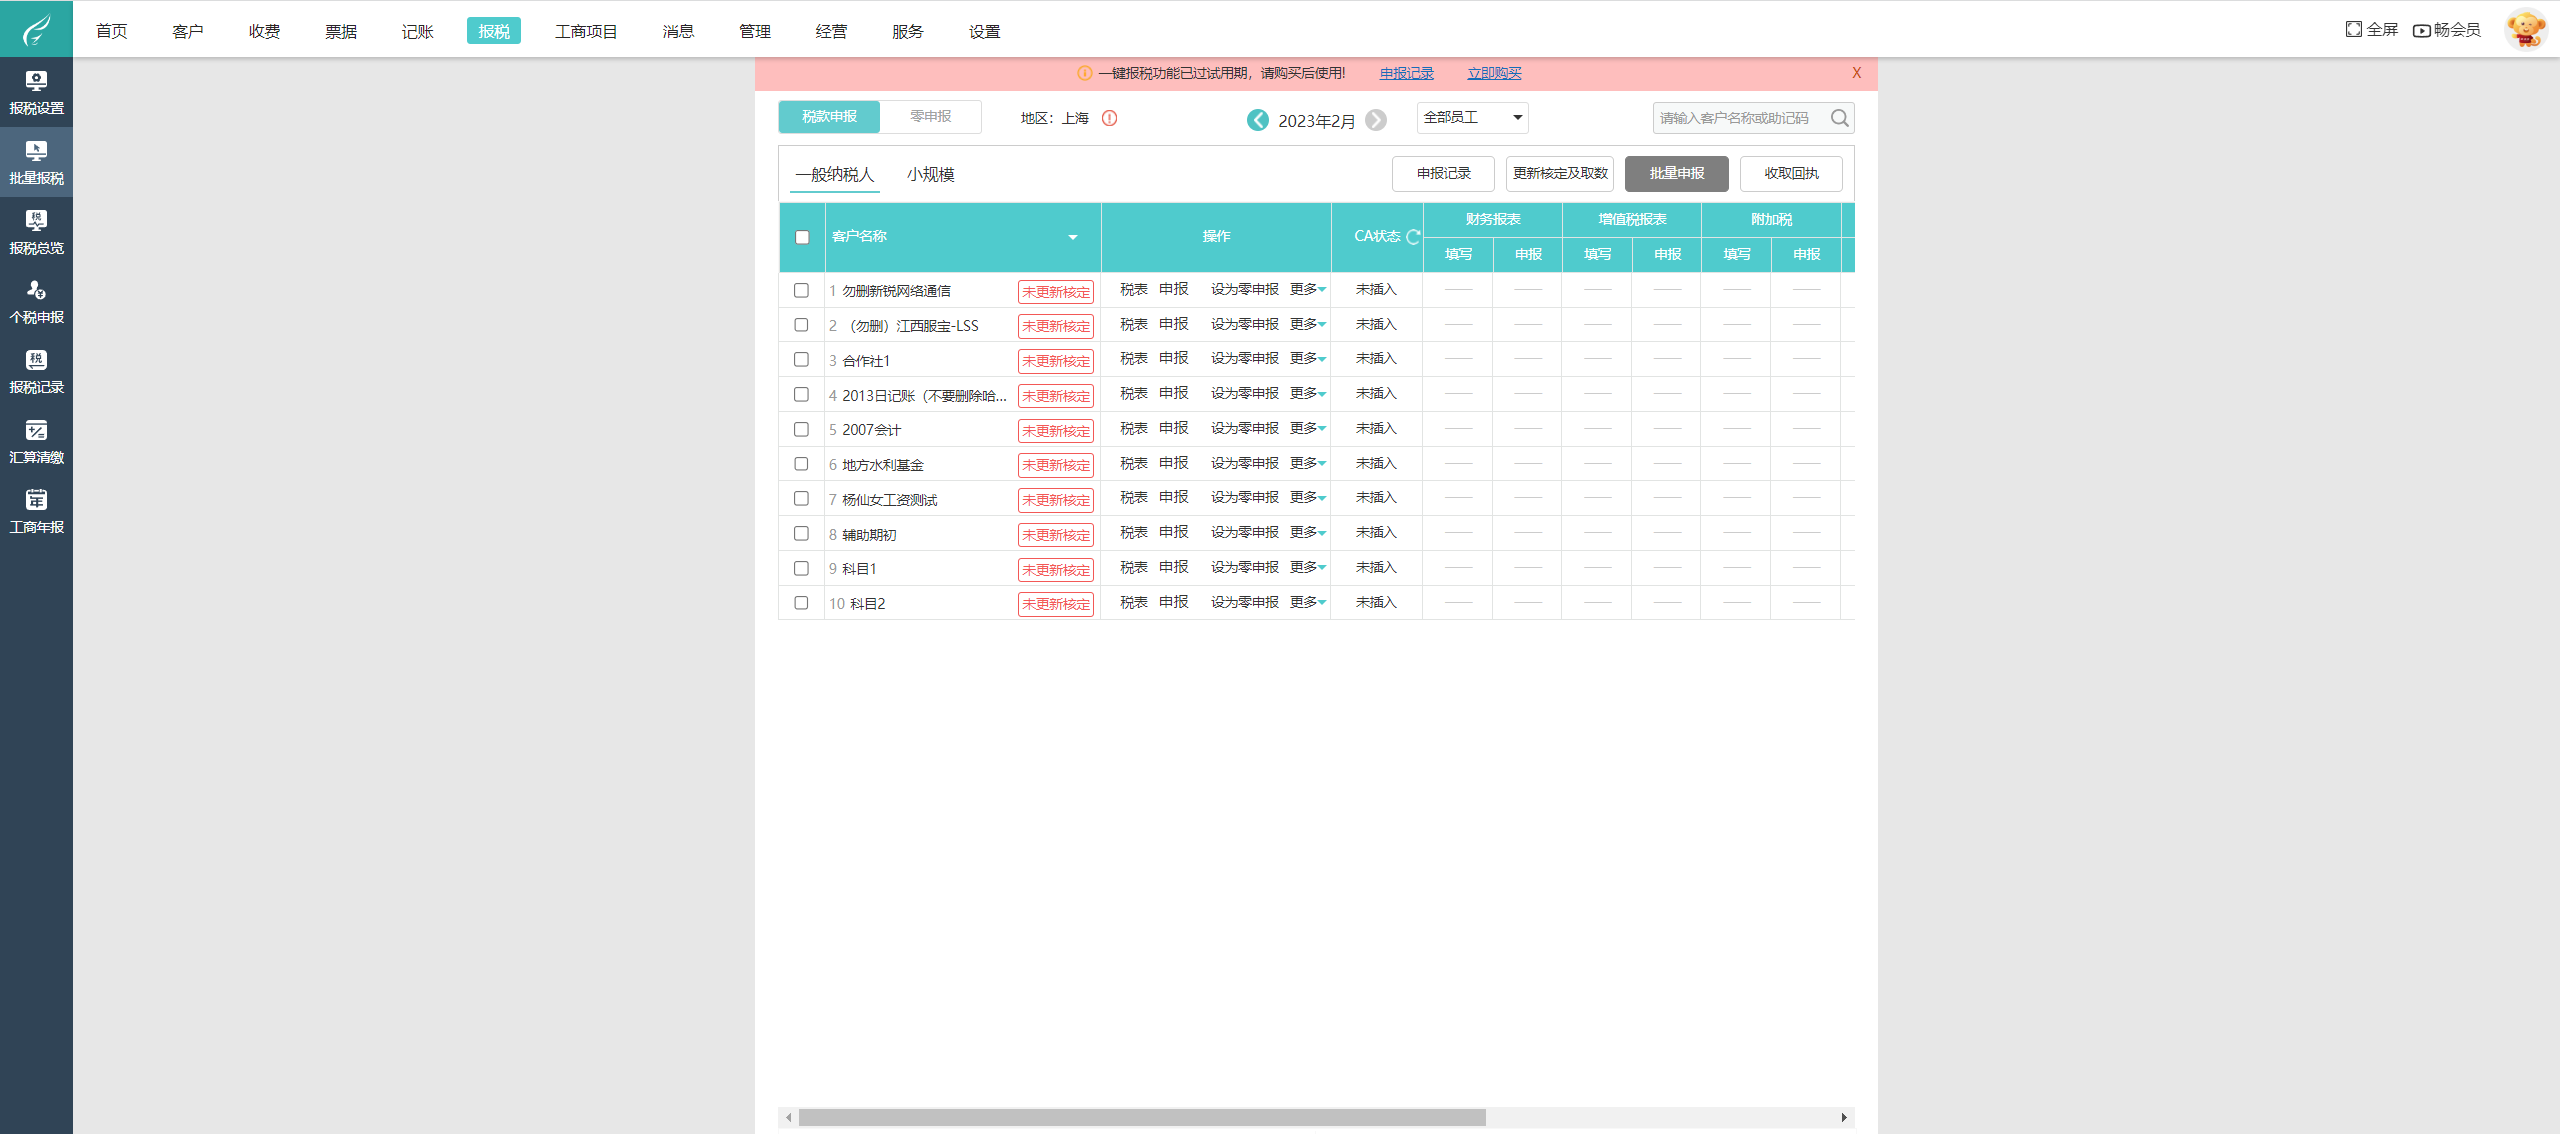Enable select-all checkbox in table header
The width and height of the screenshot is (2560, 1134).
802,237
